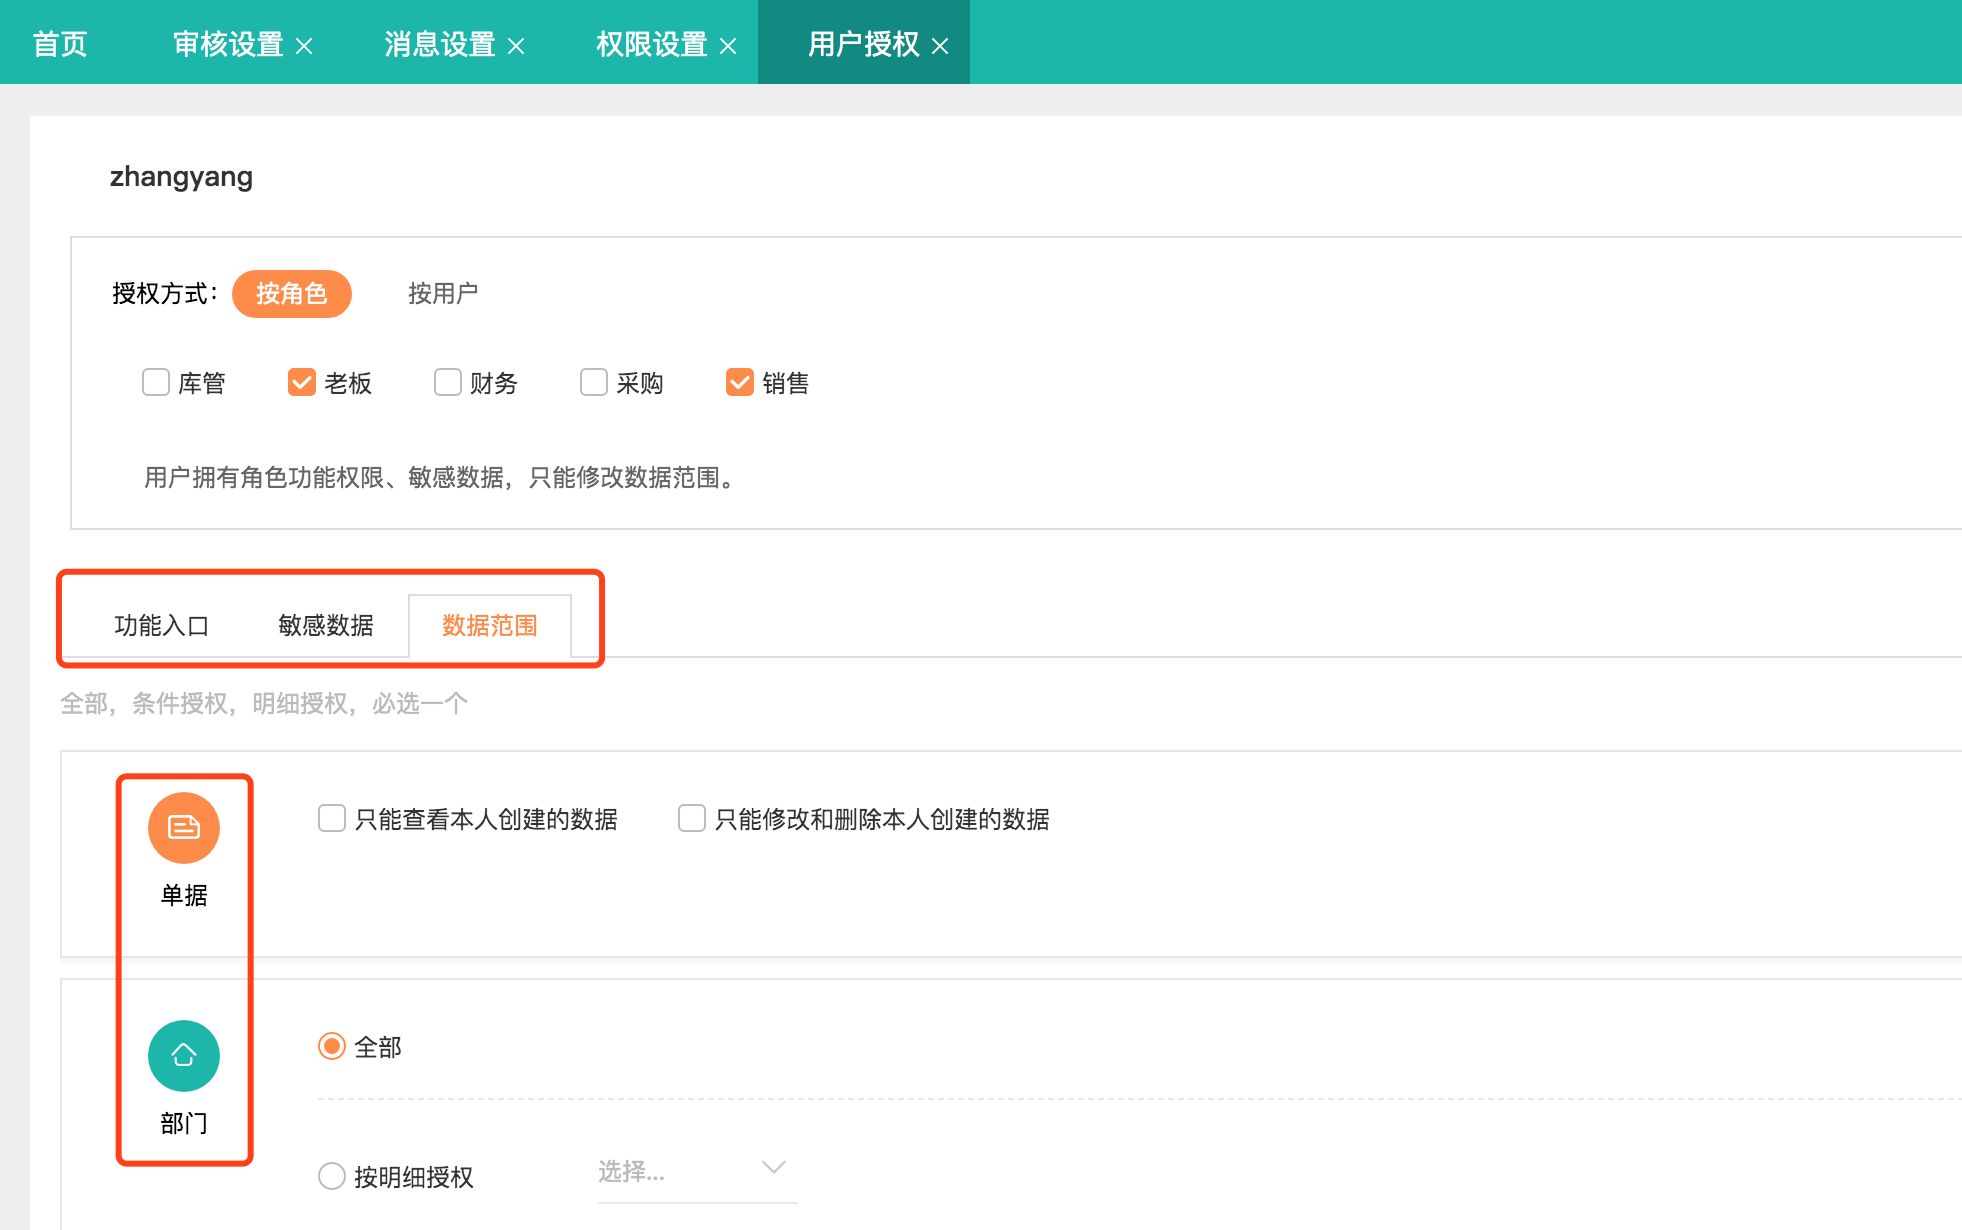This screenshot has height=1230, width=1962.
Task: Click the 数据范围 active tab
Action: (x=492, y=624)
